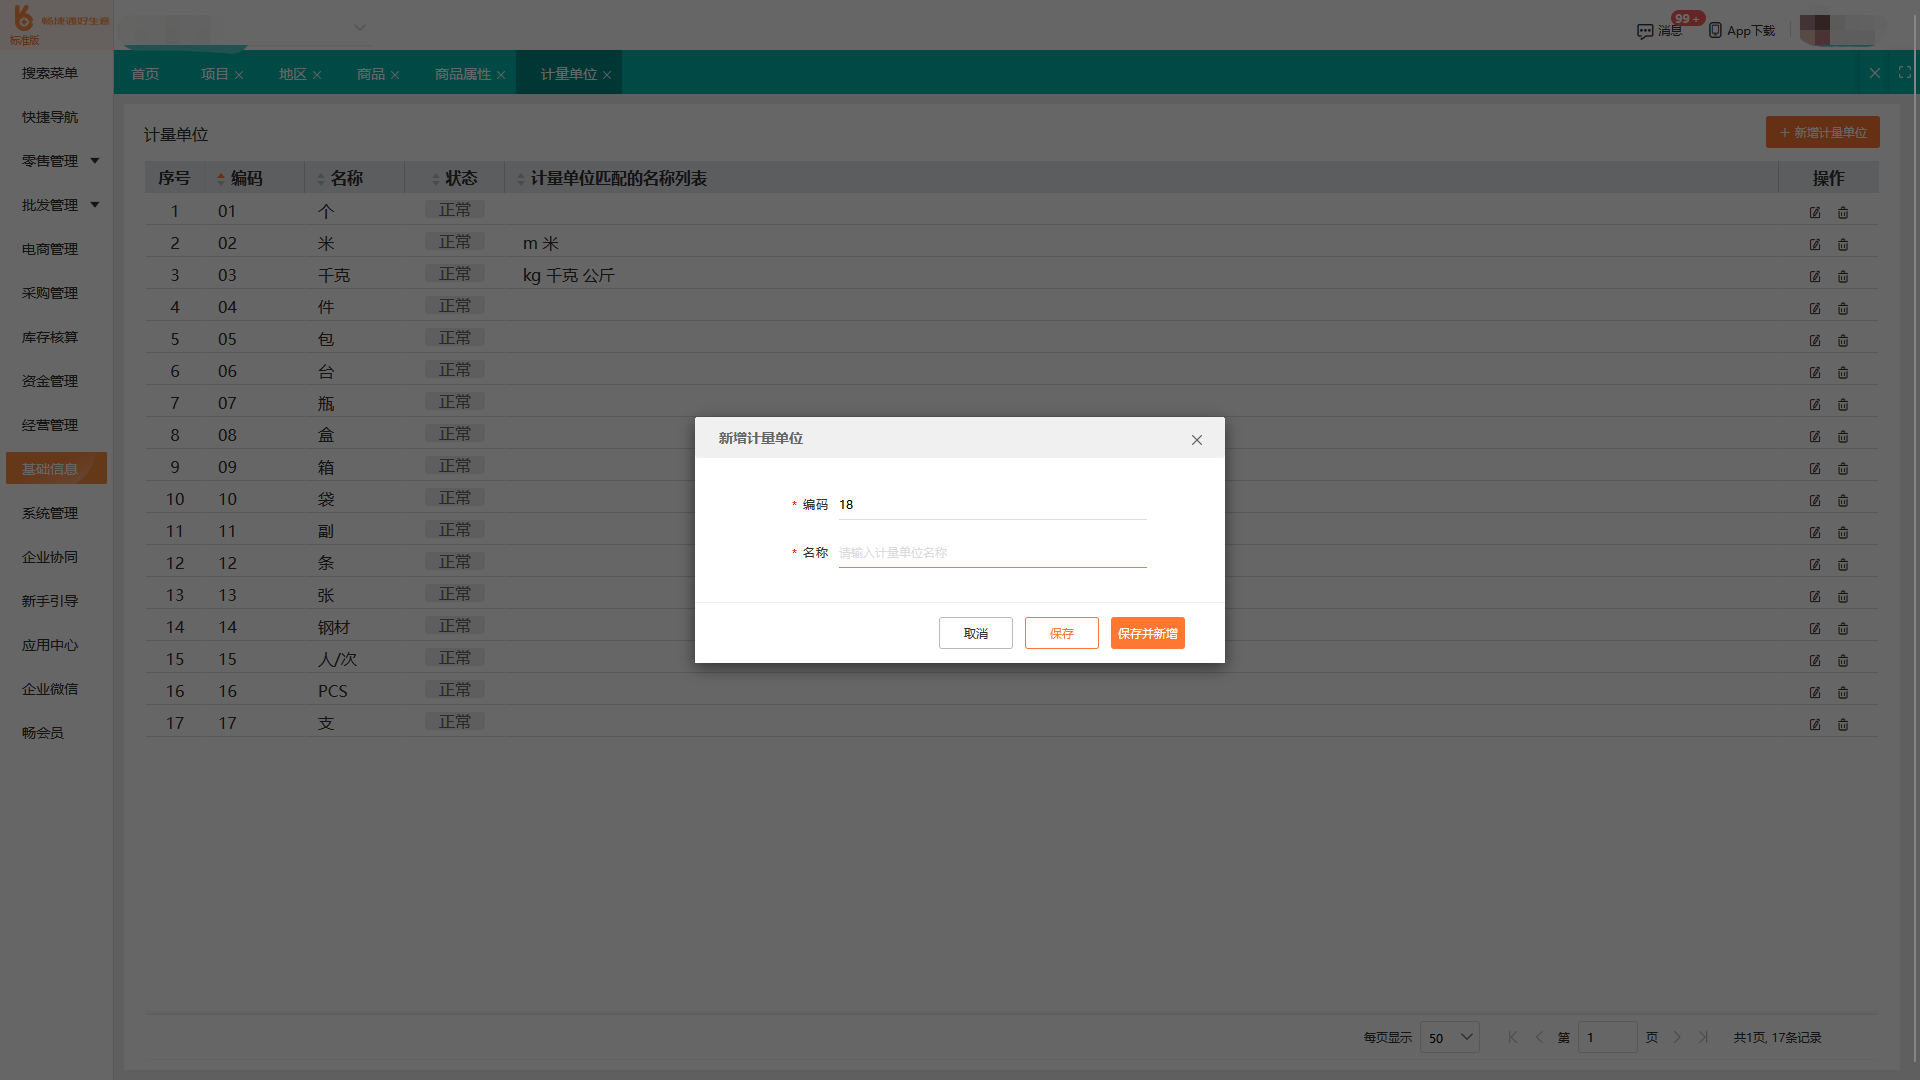The height and width of the screenshot is (1080, 1920).
Task: Click the close X icon on dialog
Action: pyautogui.click(x=1197, y=439)
